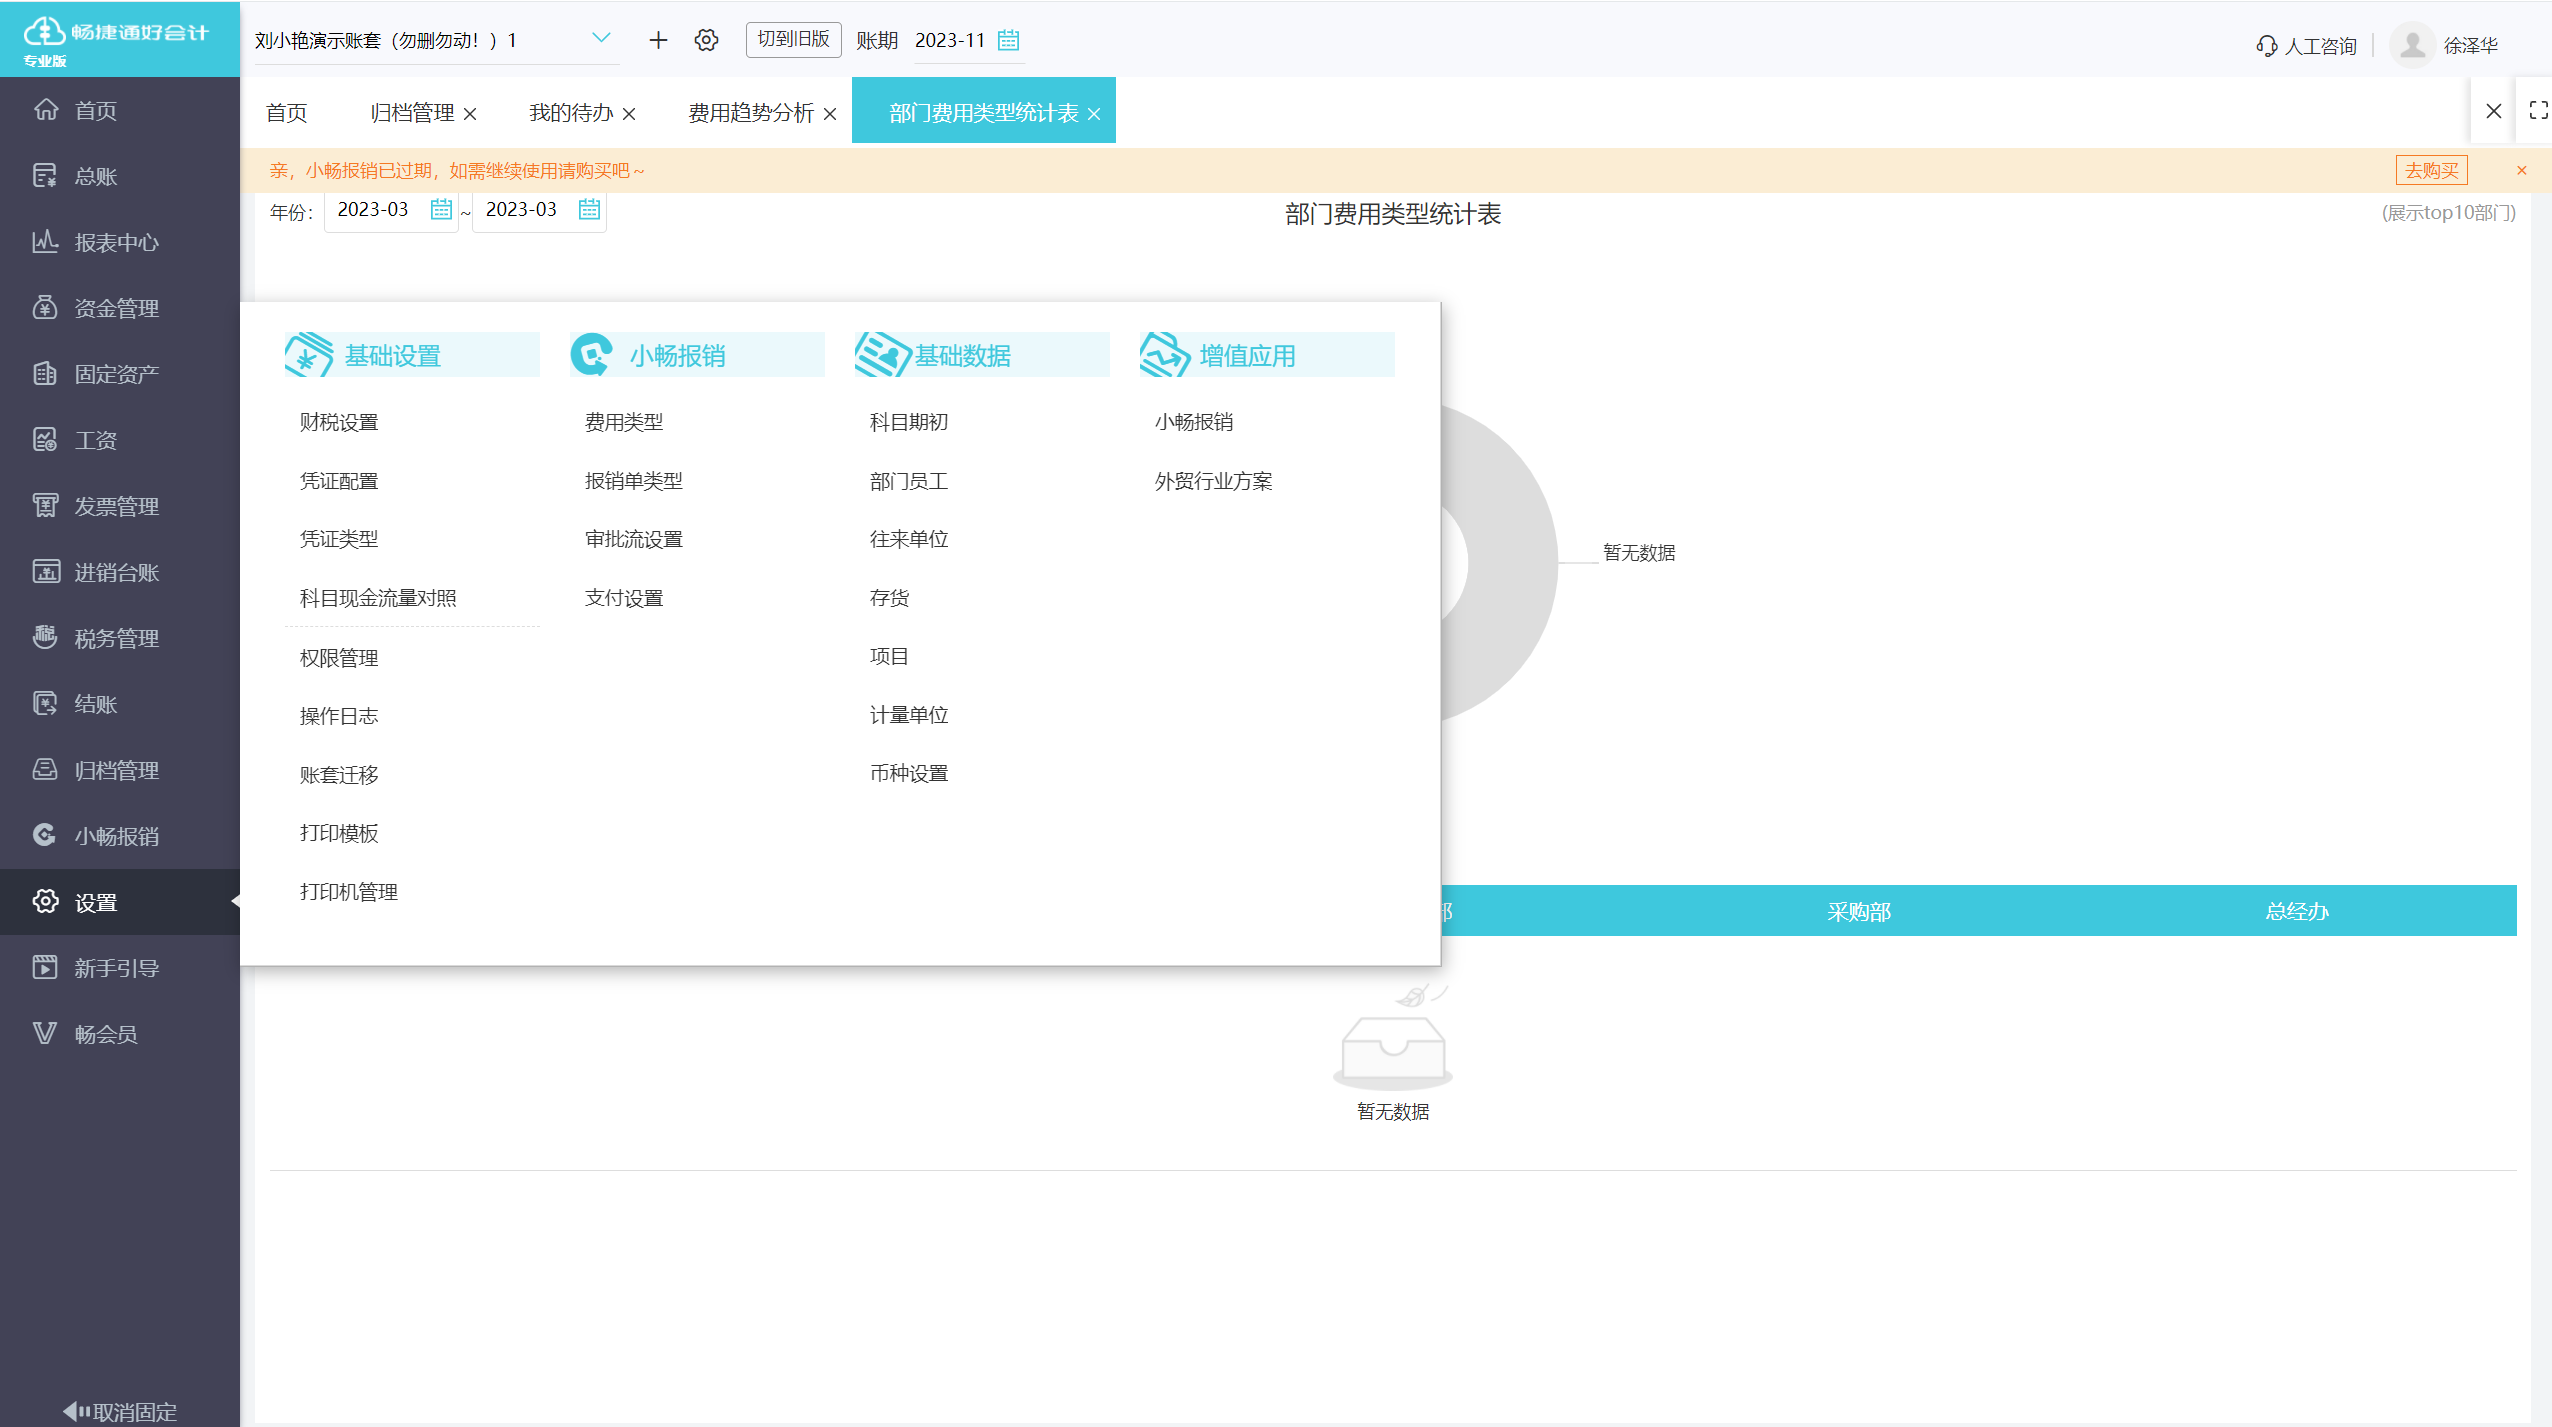Click the start year date input field
Image resolution: width=2552 pixels, height=1427 pixels.
[373, 209]
